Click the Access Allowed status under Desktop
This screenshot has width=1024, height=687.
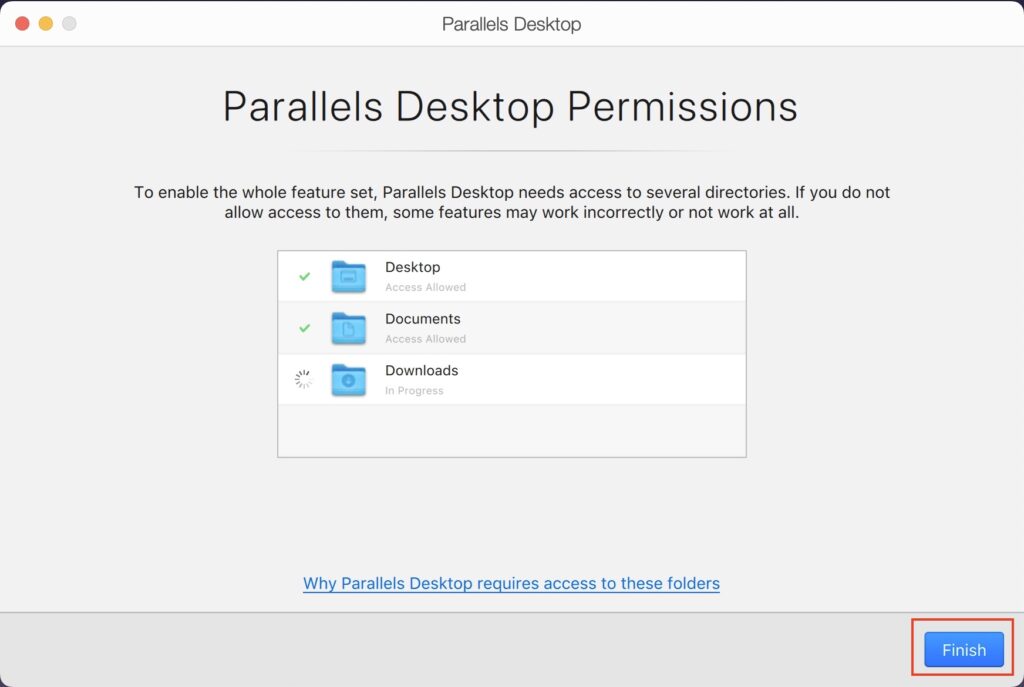[425, 287]
